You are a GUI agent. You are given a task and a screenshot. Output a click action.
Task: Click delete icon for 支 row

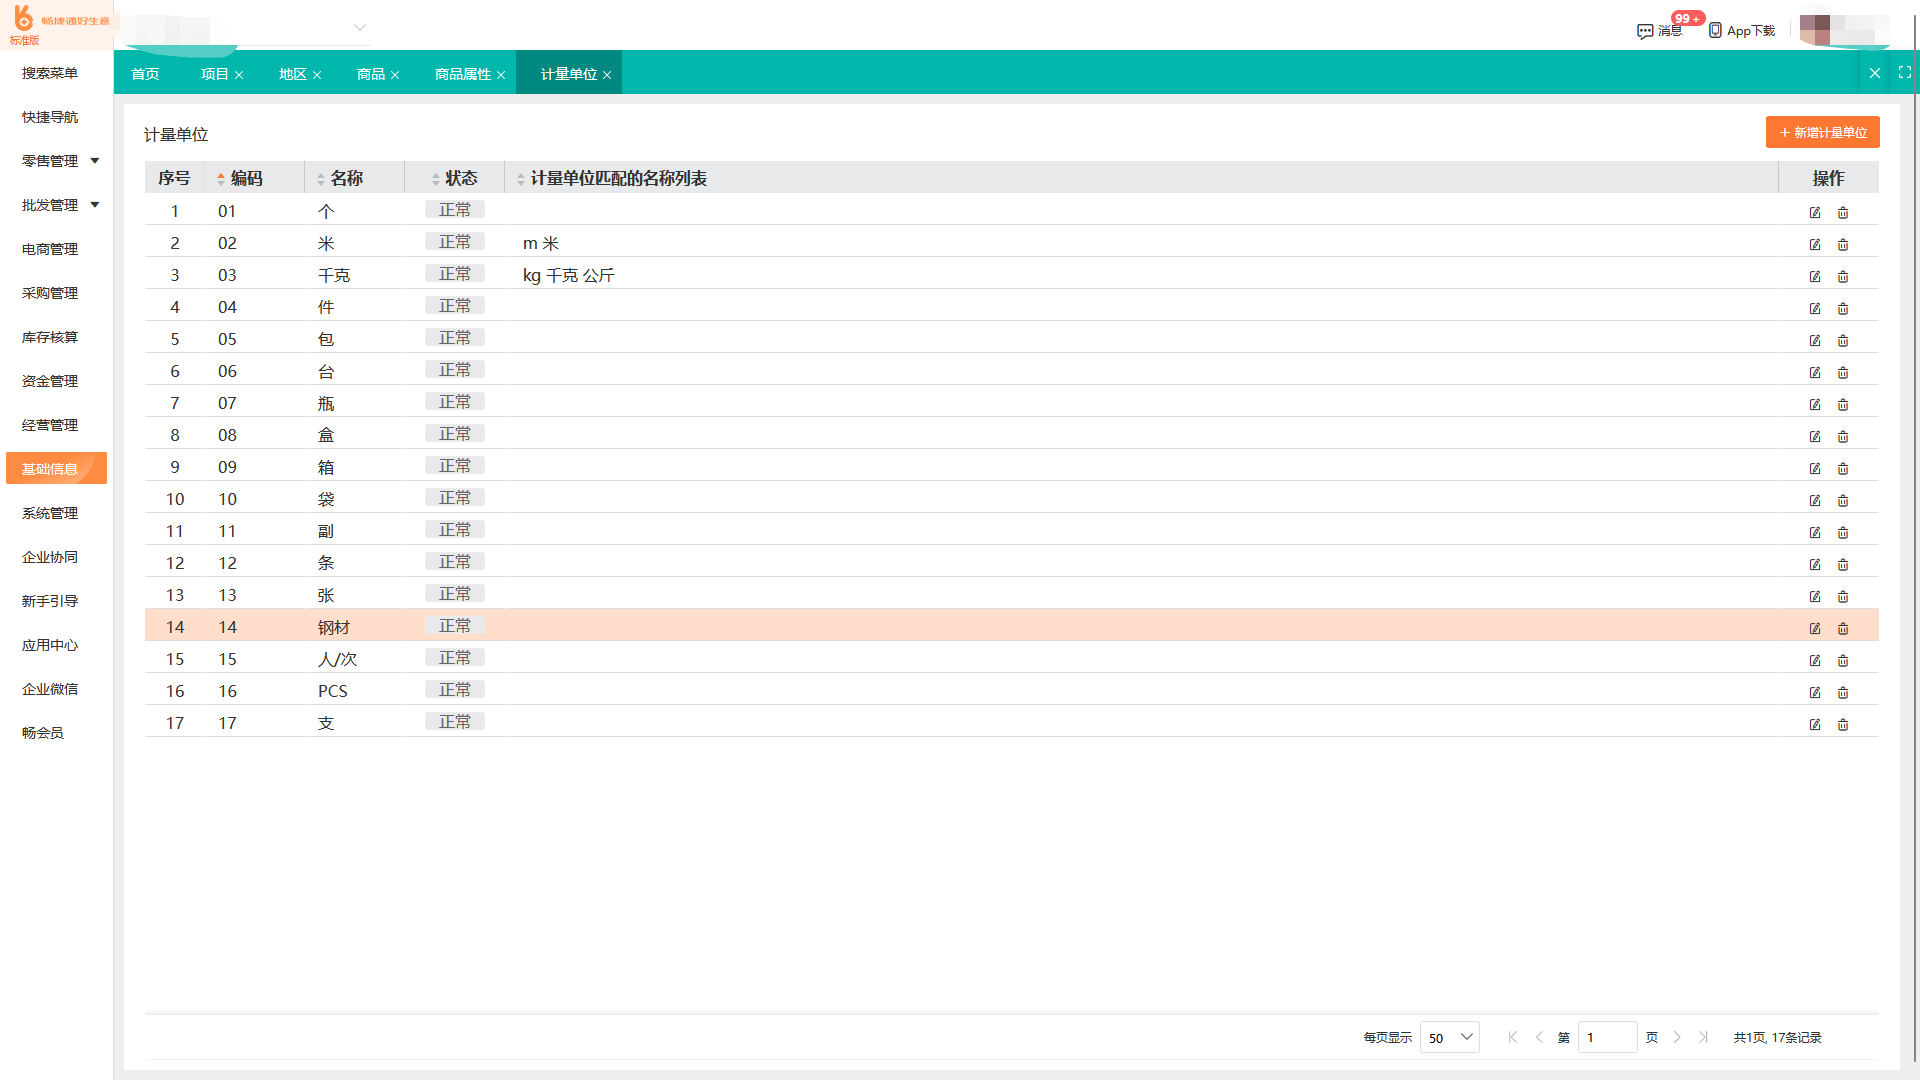[1844, 724]
